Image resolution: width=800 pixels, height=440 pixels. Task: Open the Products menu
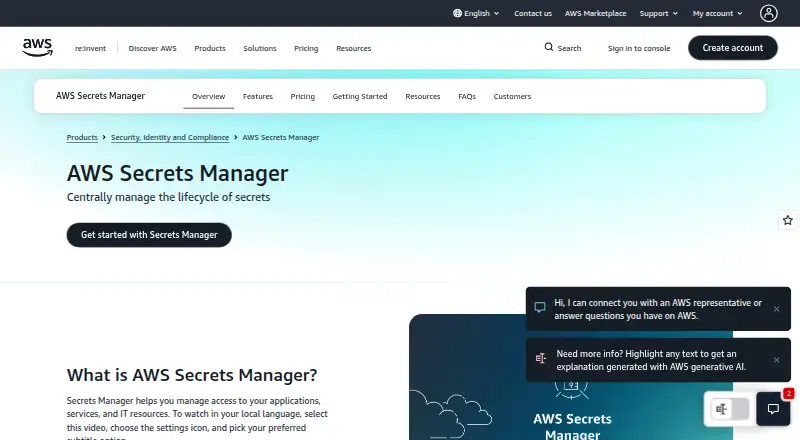[x=210, y=48]
